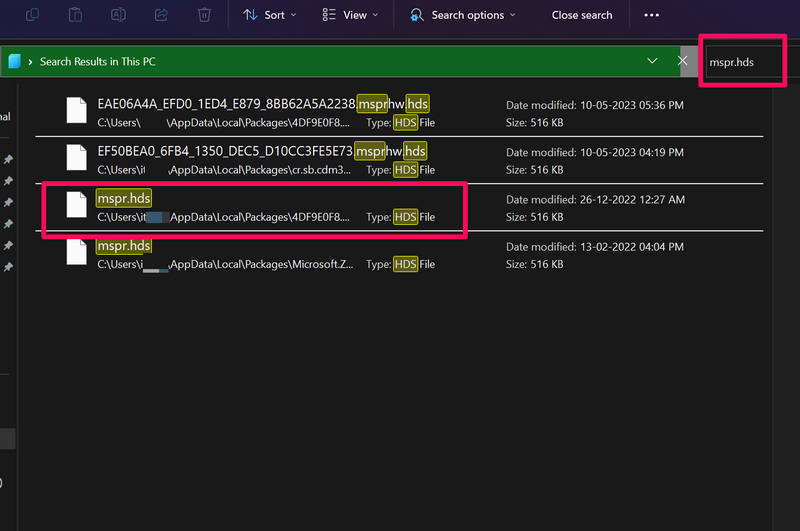Click the breadcrumb arrow before Search Results
Image resolution: width=800 pixels, height=531 pixels.
[x=31, y=61]
